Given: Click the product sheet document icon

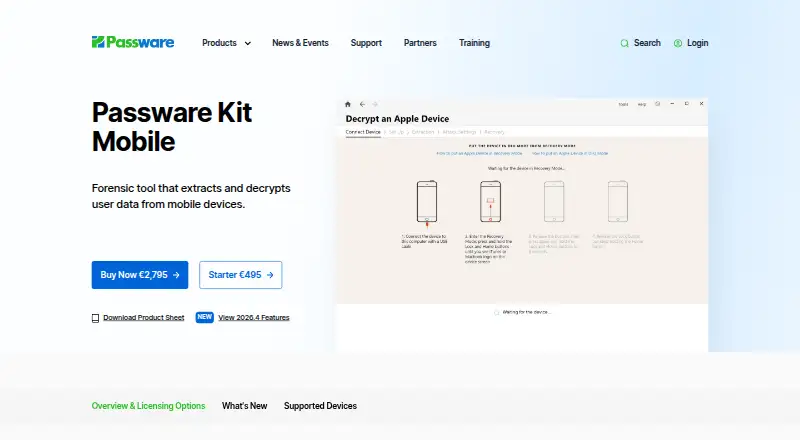Looking at the screenshot, I should tap(95, 318).
